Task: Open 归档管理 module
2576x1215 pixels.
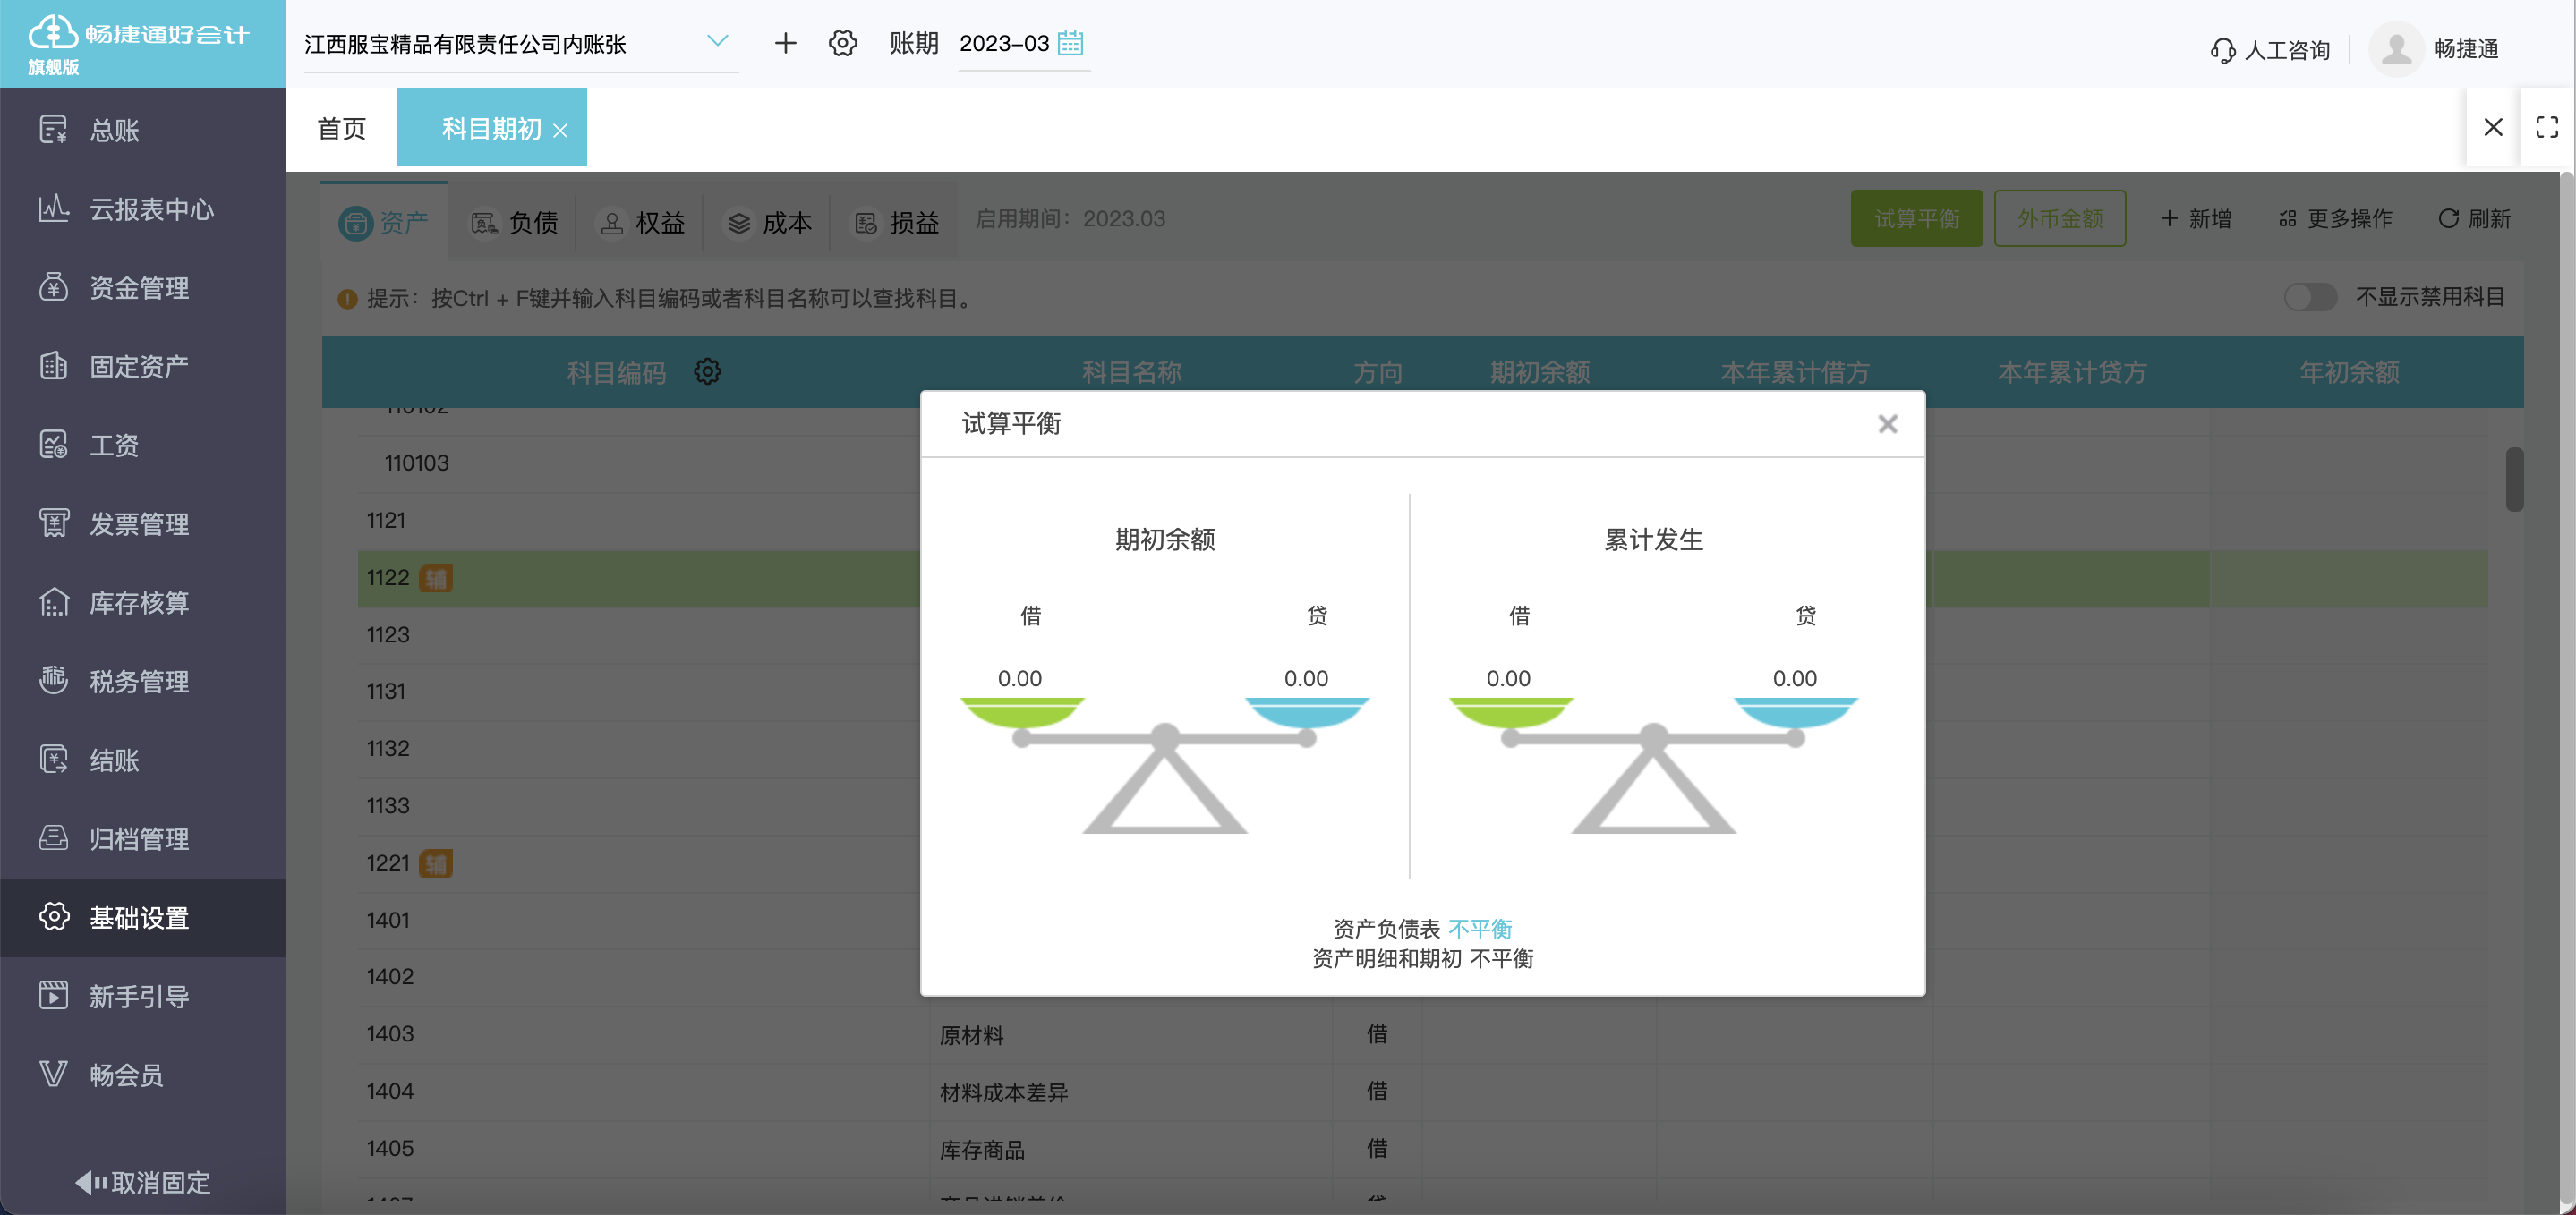Action: tap(141, 837)
